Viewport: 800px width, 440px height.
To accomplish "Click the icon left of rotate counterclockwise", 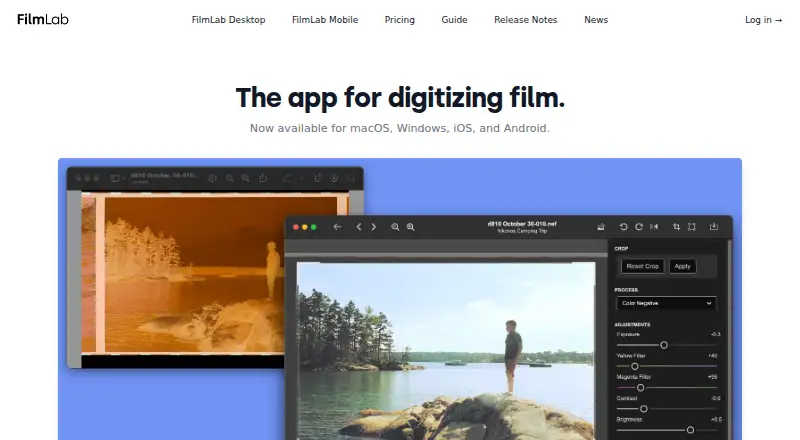I will (x=601, y=227).
